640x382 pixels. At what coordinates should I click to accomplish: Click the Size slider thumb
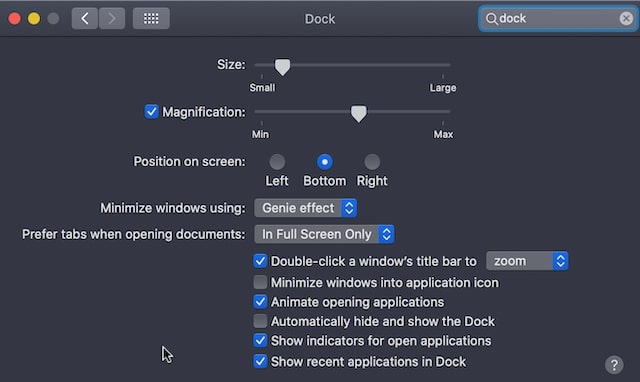click(x=282, y=67)
